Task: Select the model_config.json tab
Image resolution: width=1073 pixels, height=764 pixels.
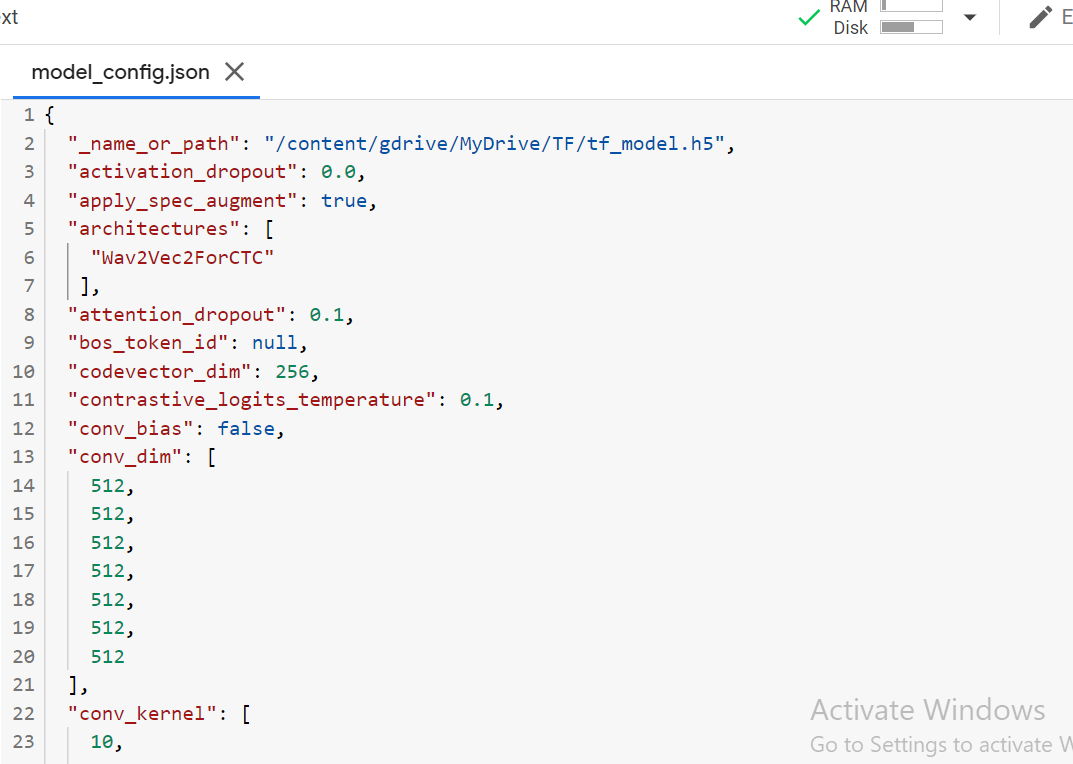Action: coord(120,72)
